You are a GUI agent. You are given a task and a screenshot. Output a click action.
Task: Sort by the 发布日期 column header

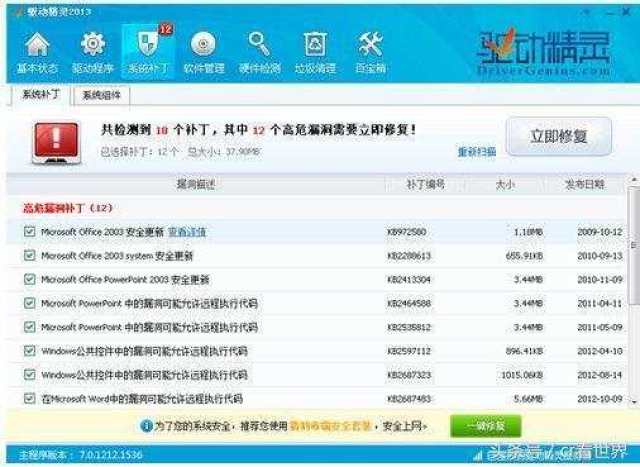coord(583,185)
